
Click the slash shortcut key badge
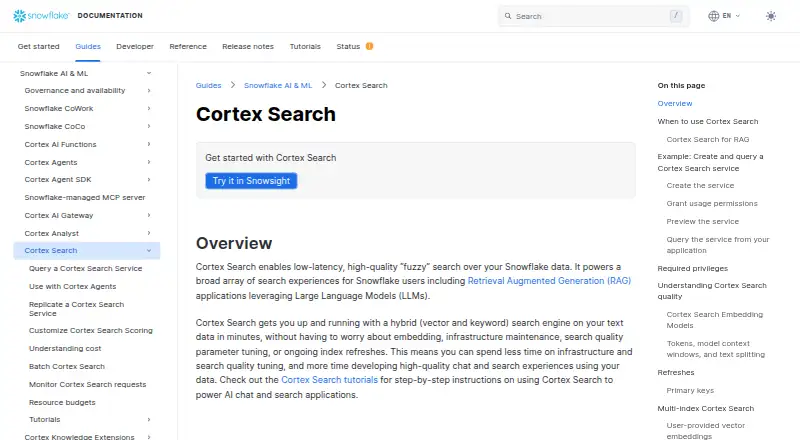[676, 16]
